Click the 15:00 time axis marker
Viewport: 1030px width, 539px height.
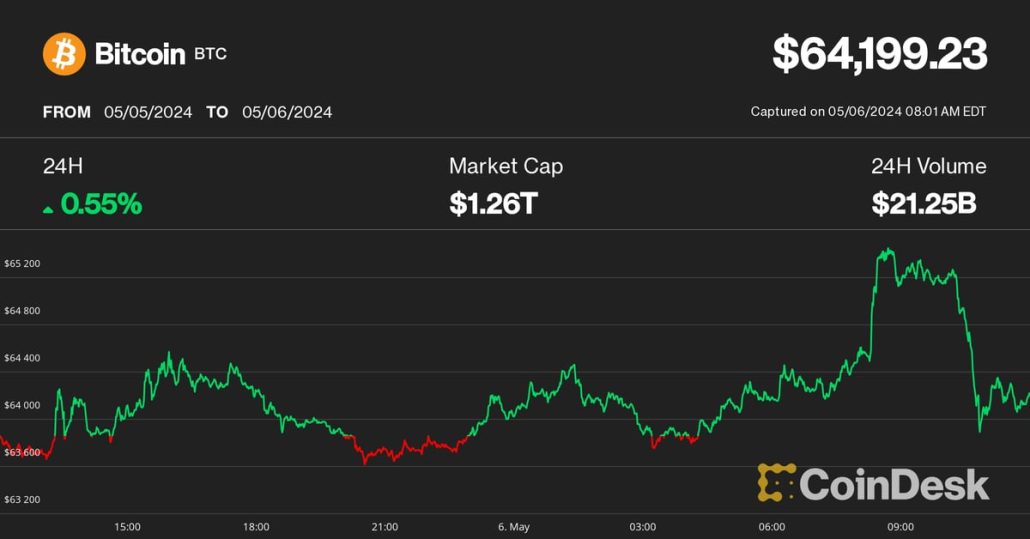127,527
